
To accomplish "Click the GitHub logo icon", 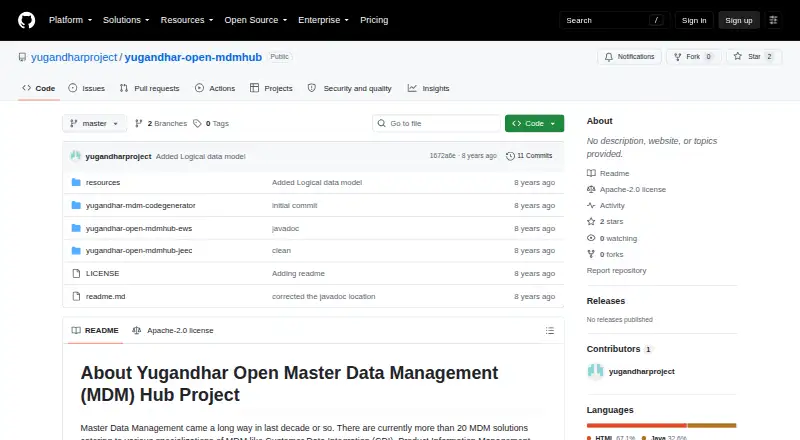I will point(27,20).
